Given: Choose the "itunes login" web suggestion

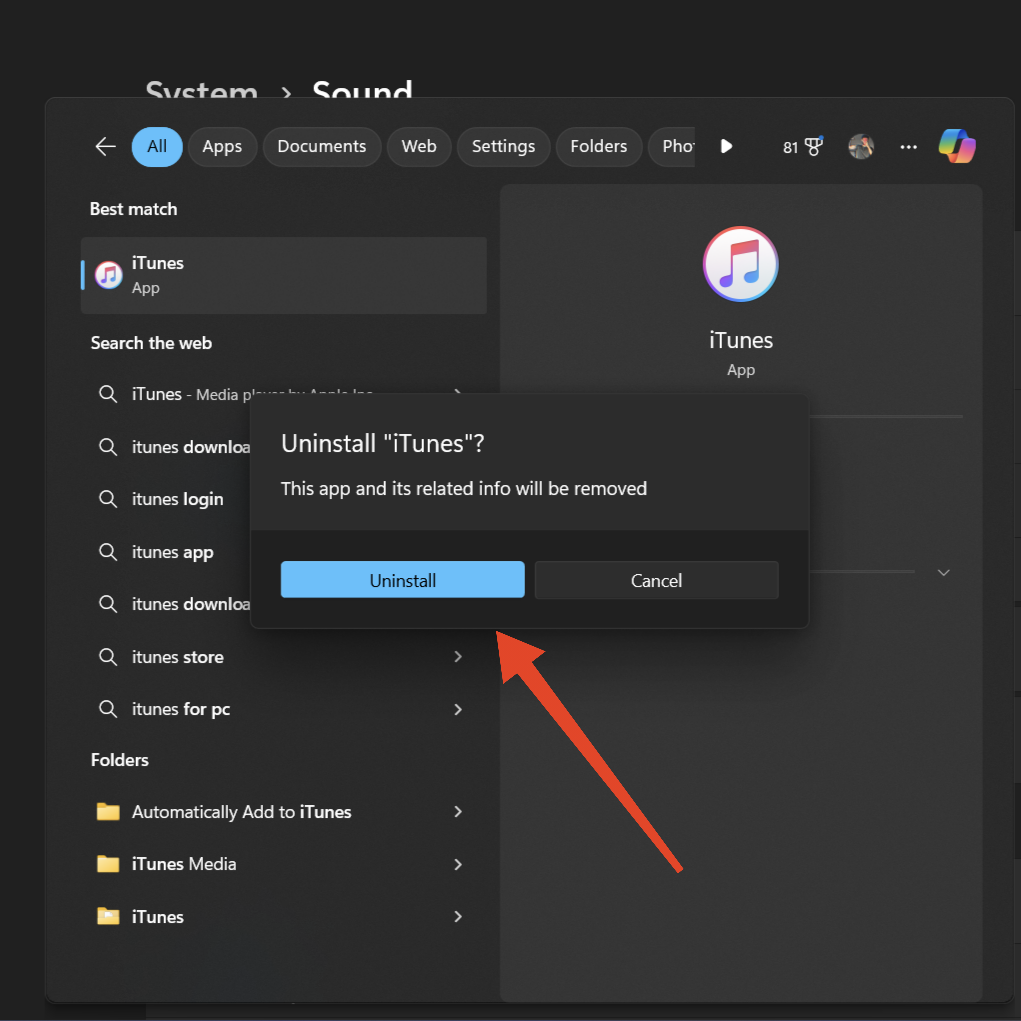Looking at the screenshot, I should click(177, 499).
